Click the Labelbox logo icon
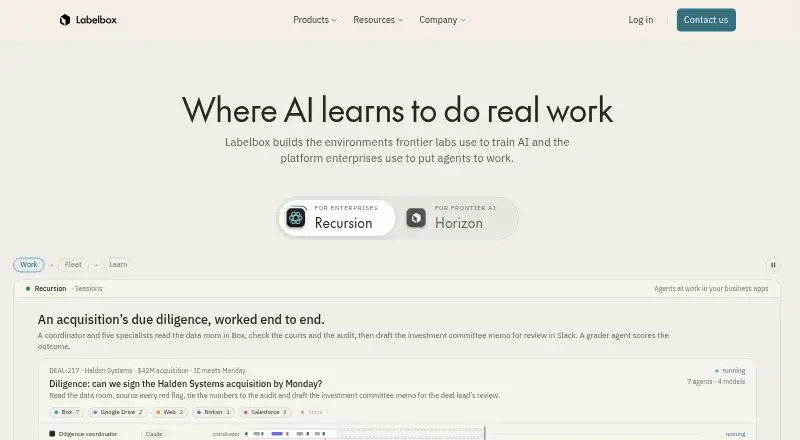800x440 pixels. tap(65, 20)
